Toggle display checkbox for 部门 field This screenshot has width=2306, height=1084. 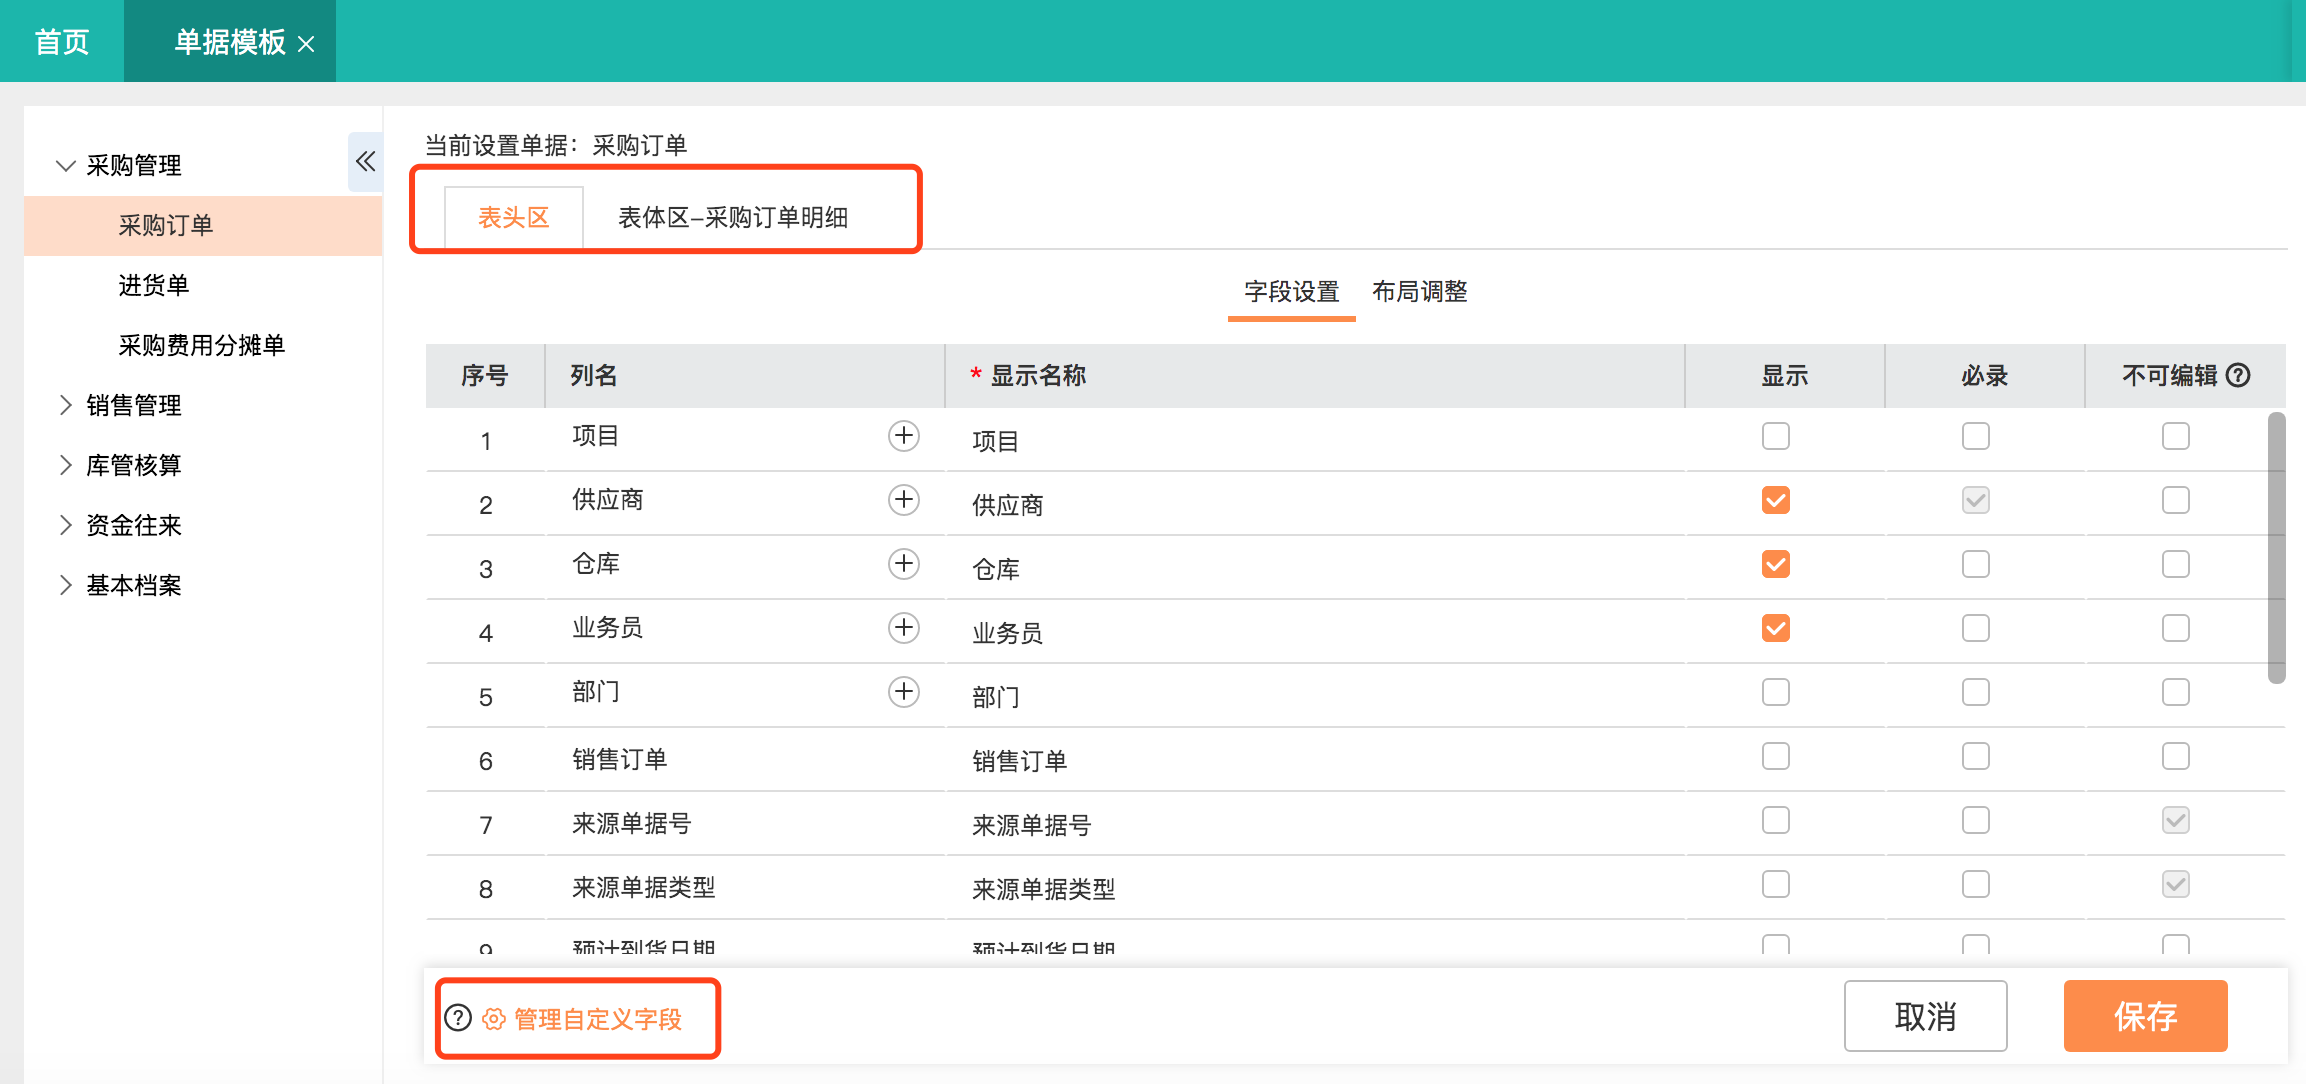[1775, 693]
